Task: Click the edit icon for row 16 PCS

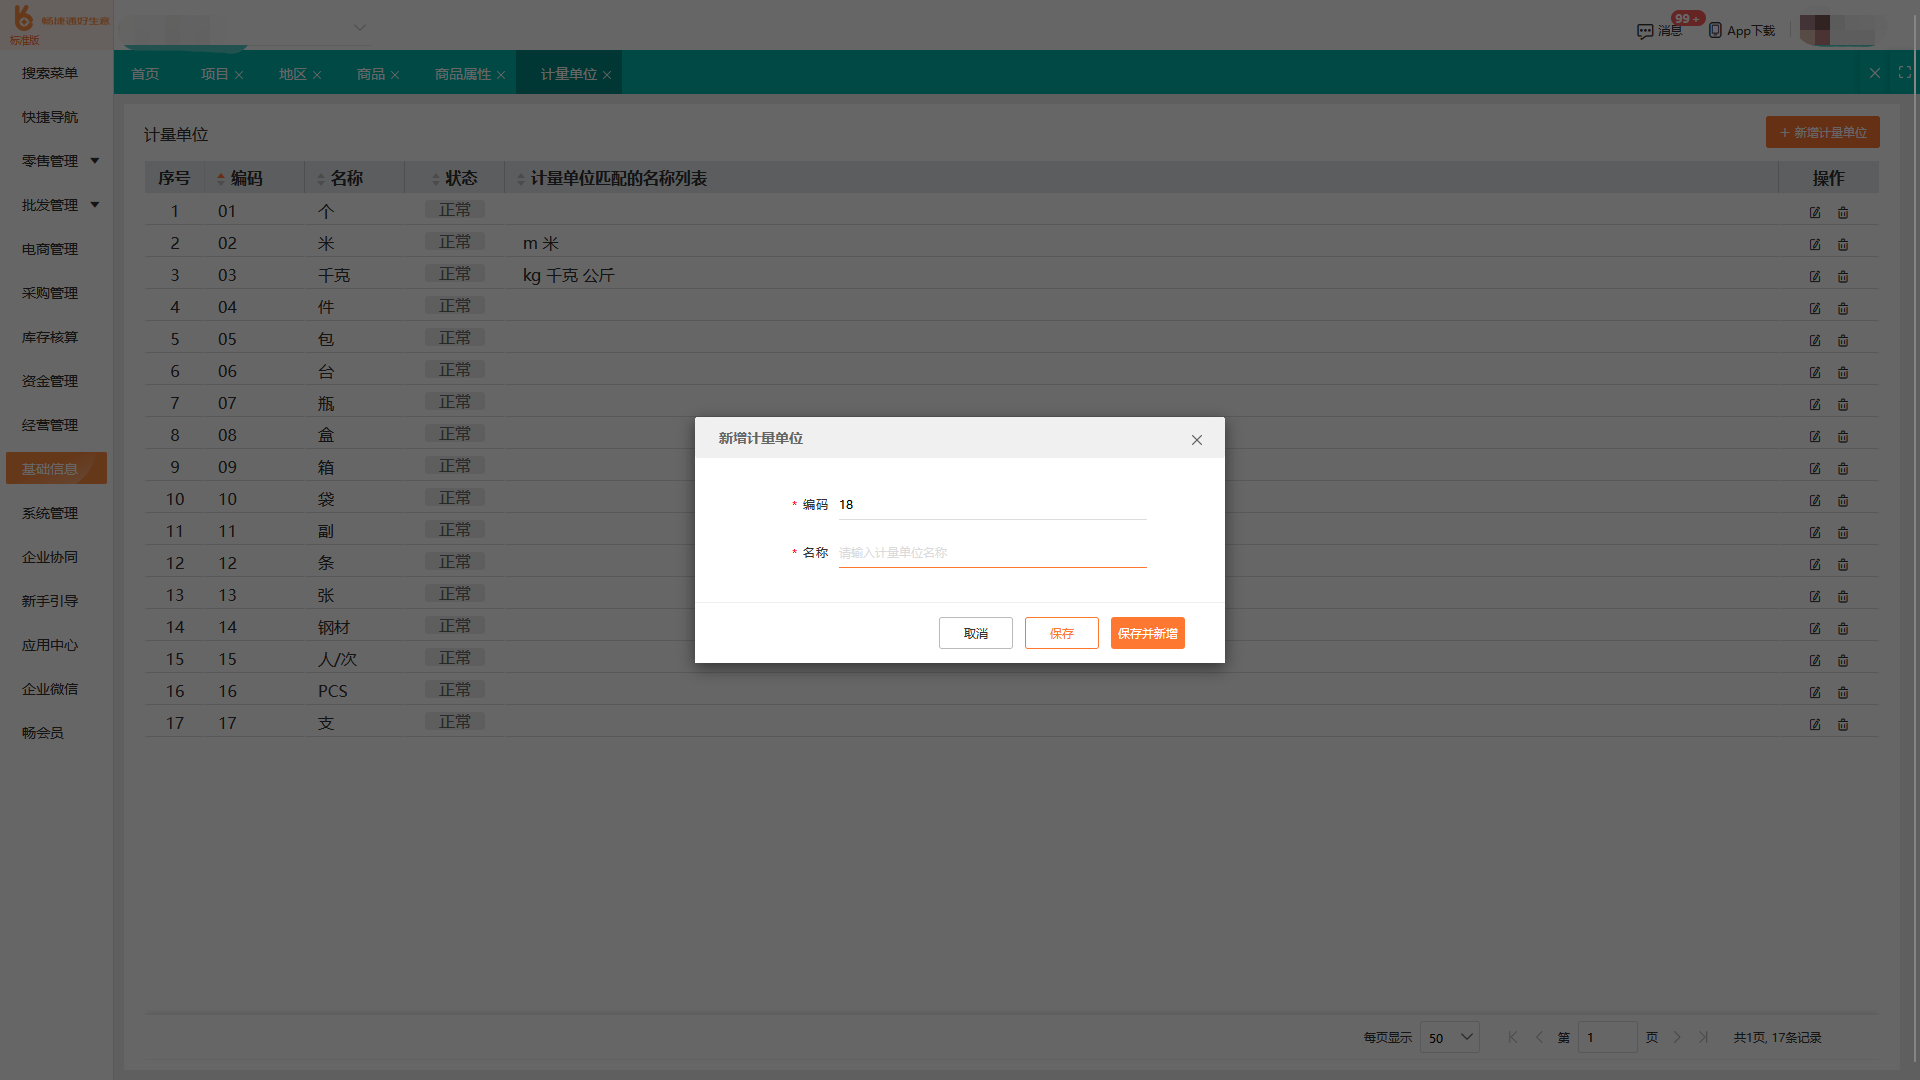Action: [x=1815, y=691]
